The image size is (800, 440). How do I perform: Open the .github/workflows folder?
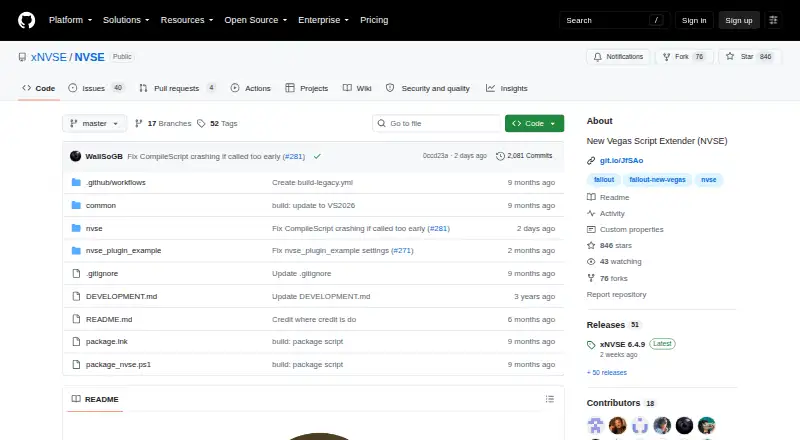115,182
